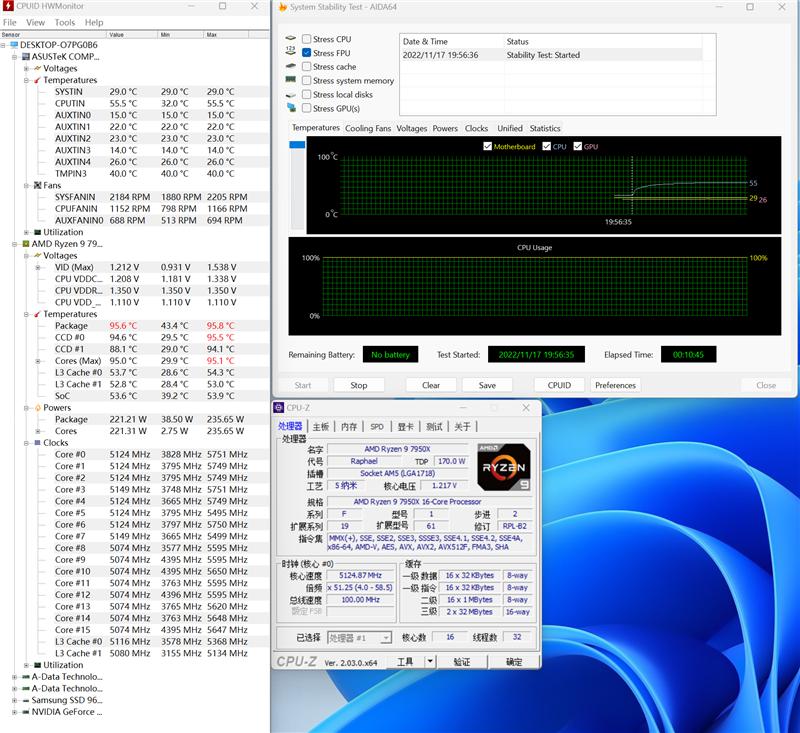This screenshot has width=800, height=733.
Task: Click the blue temperature scale bar slider
Action: tap(296, 145)
